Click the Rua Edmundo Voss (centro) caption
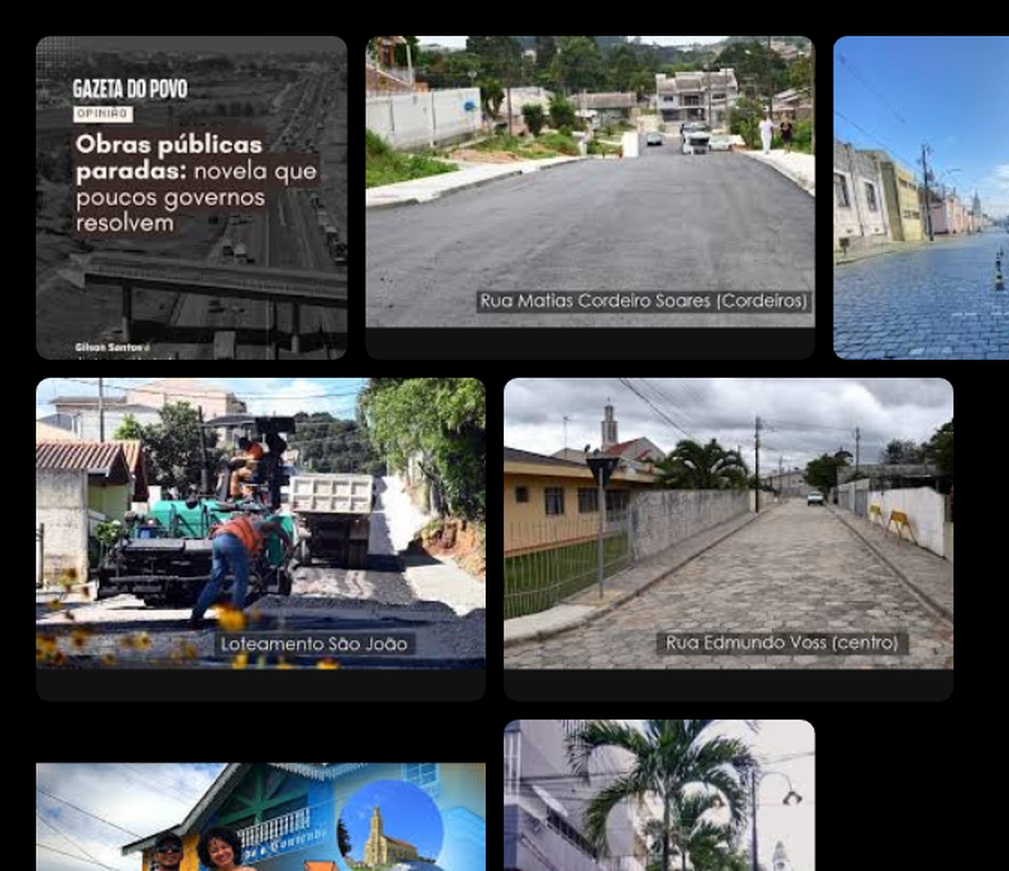 tap(781, 643)
